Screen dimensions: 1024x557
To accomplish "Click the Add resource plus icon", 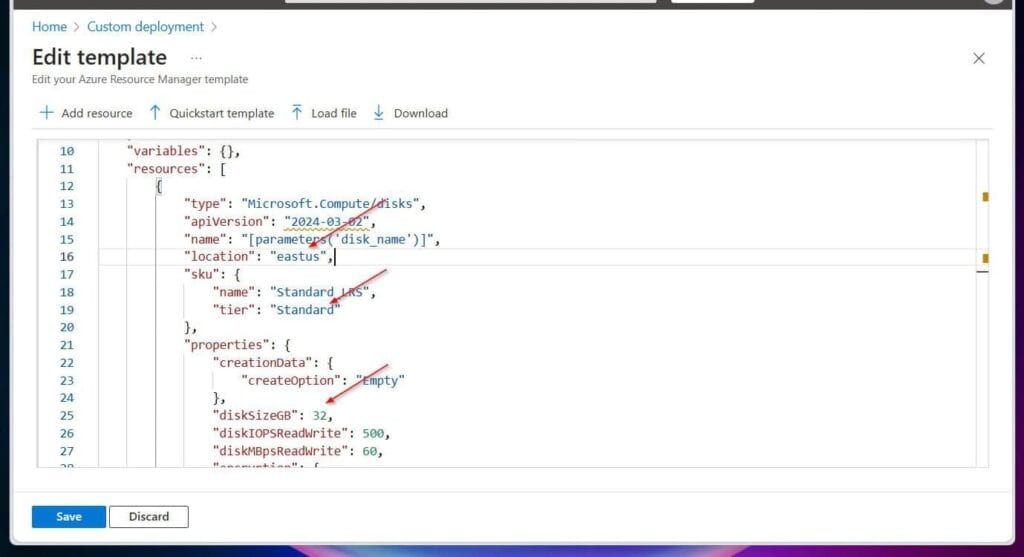I will click(46, 113).
